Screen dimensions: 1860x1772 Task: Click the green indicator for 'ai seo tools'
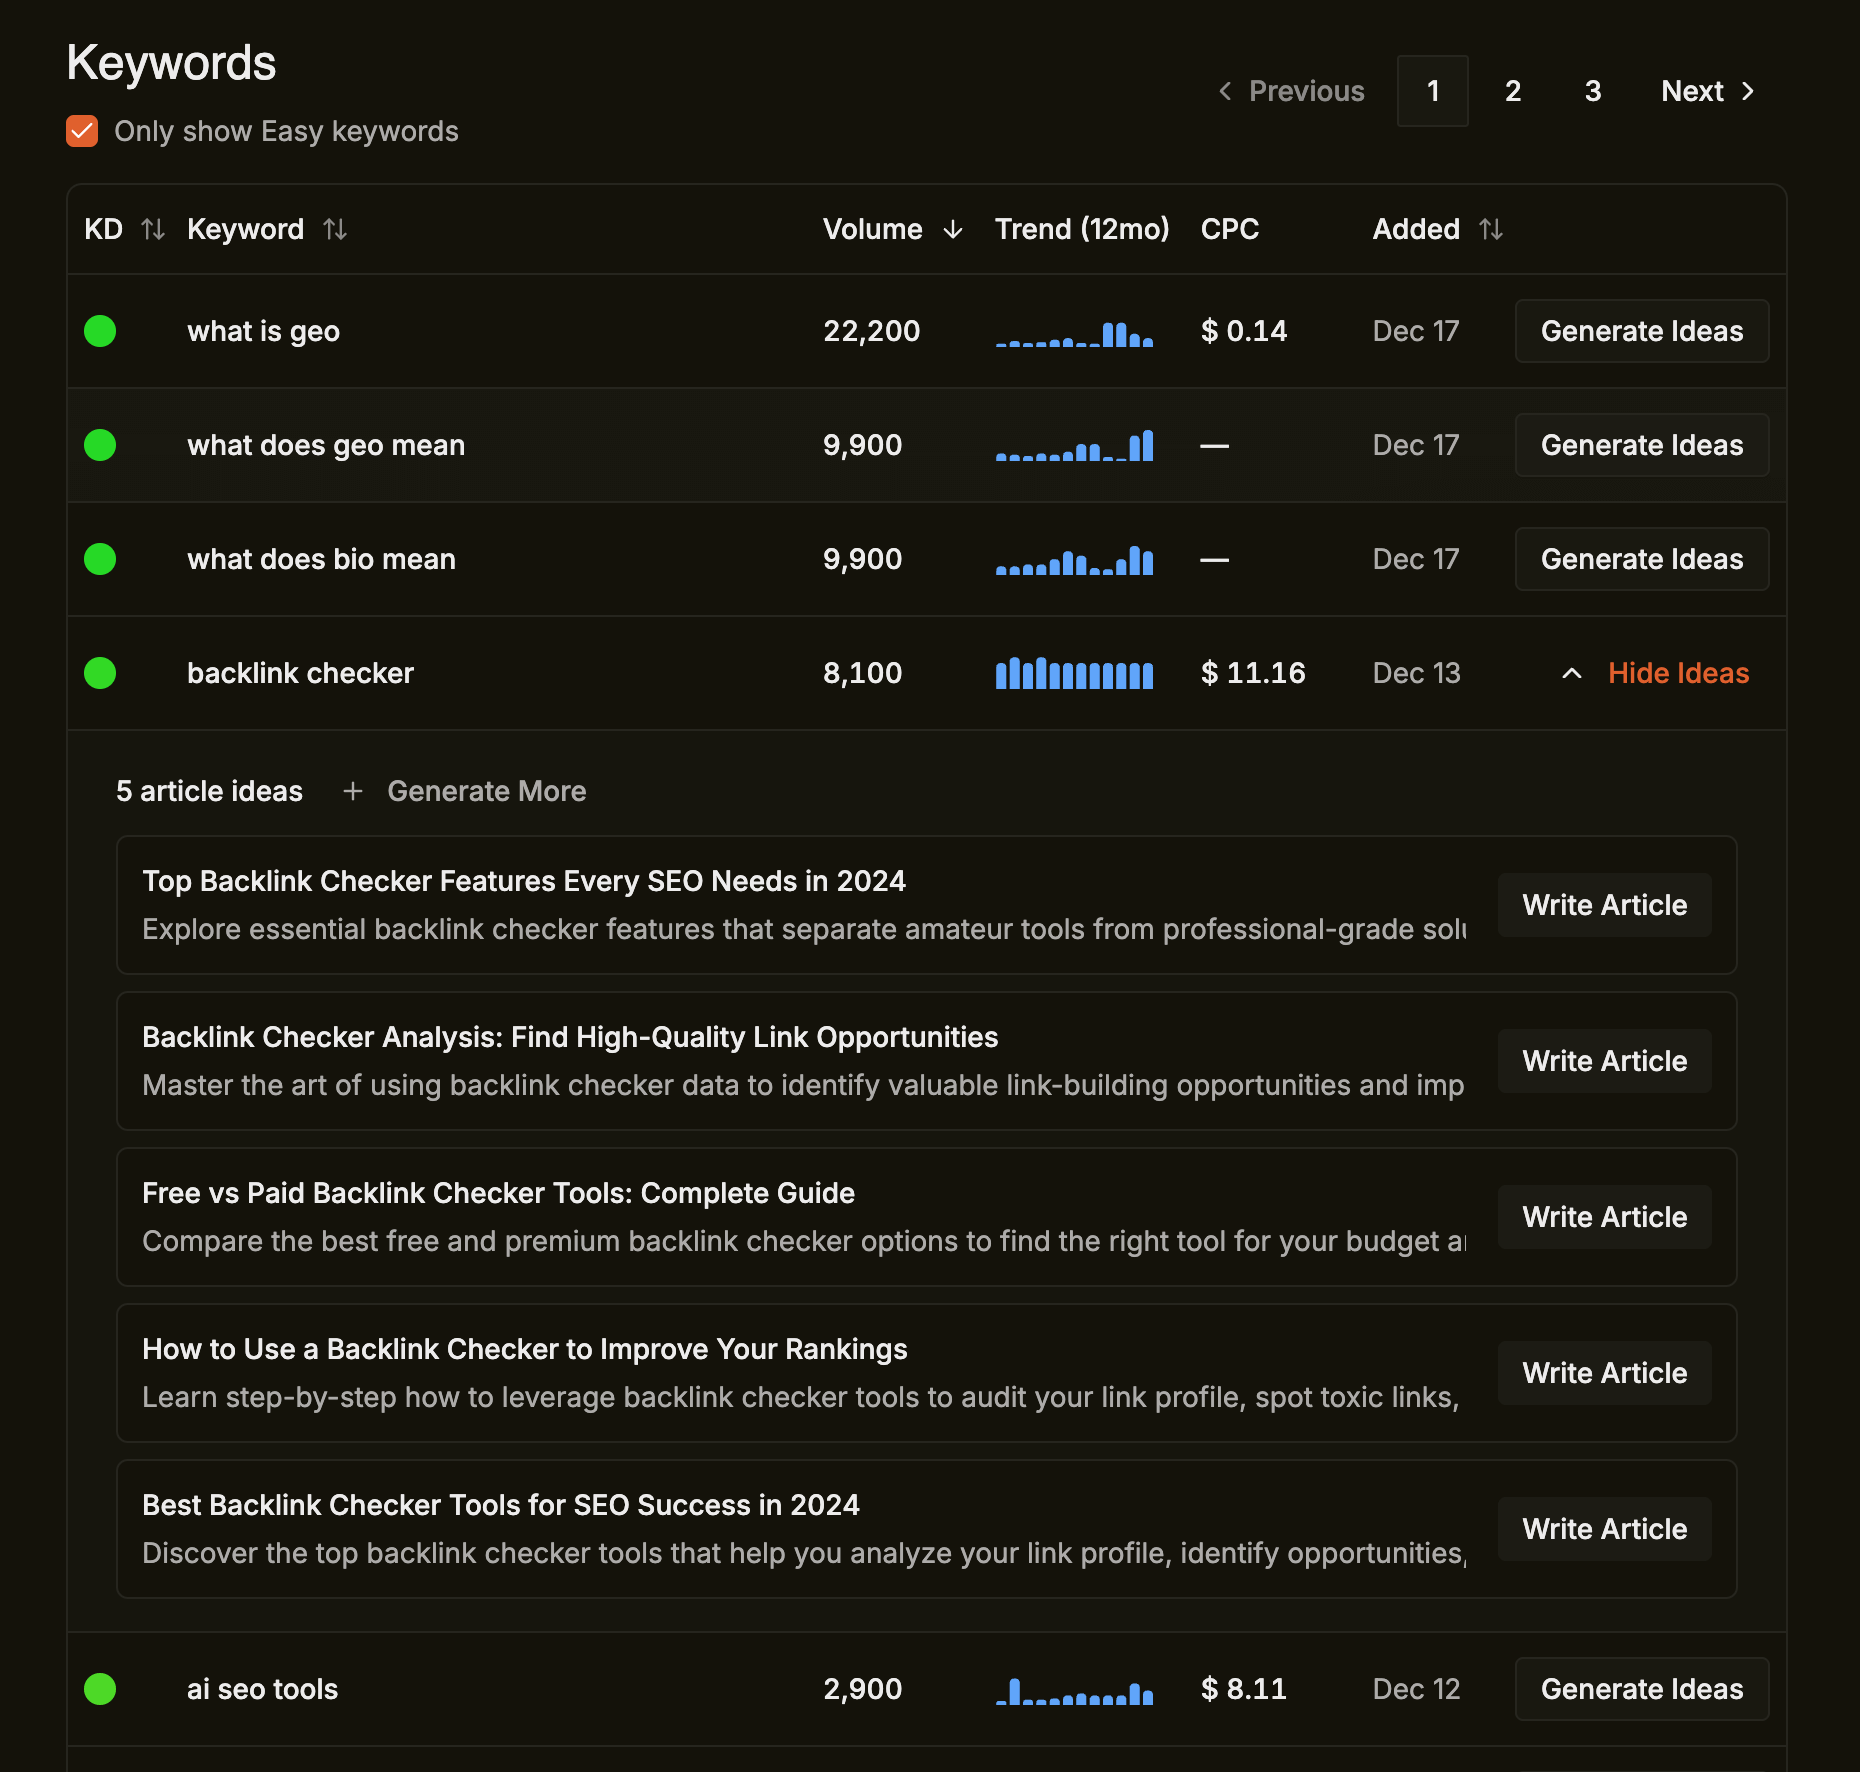coord(100,1689)
